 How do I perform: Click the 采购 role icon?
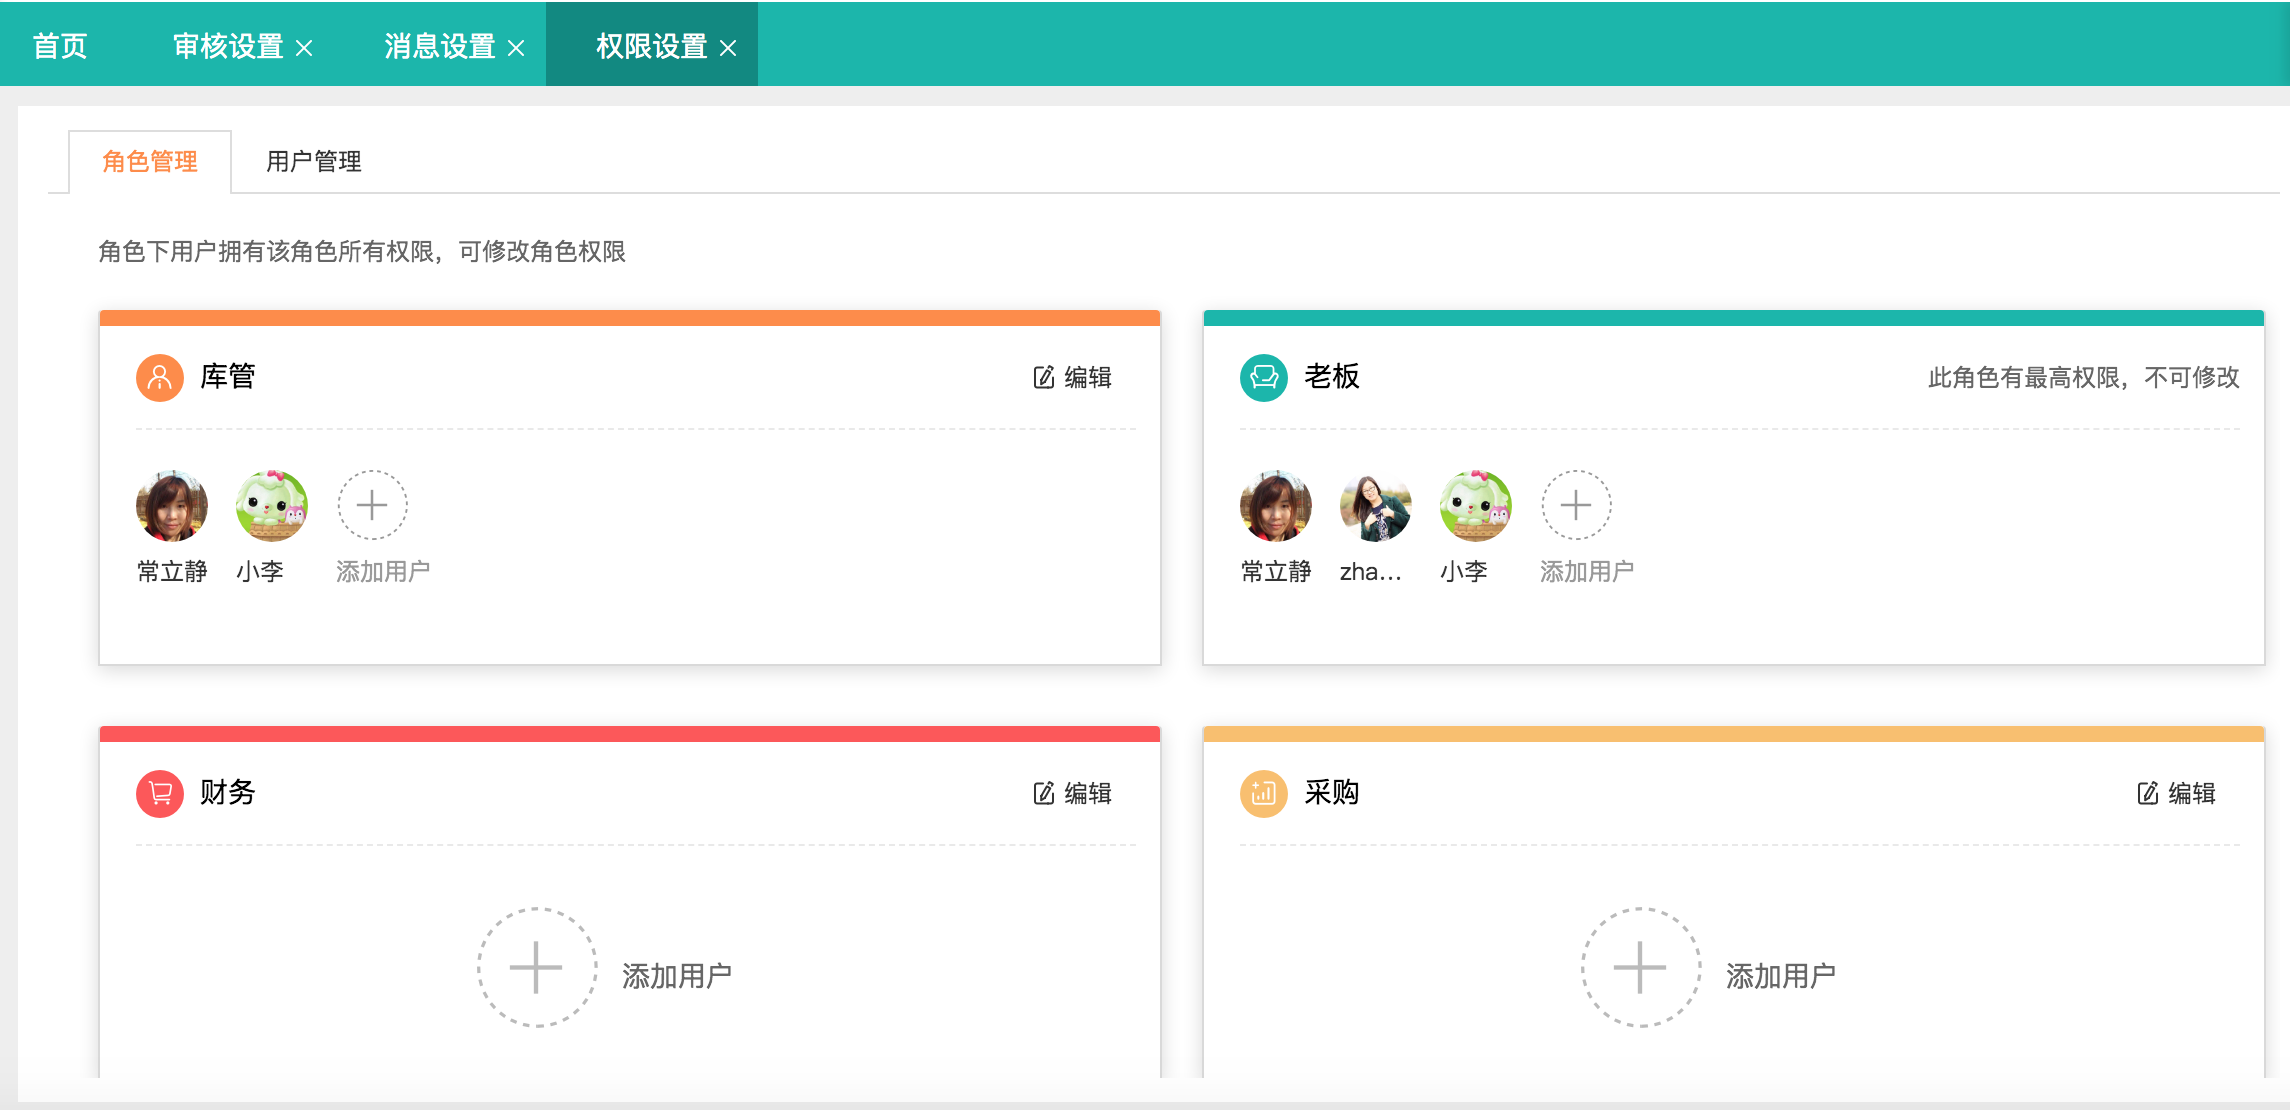pos(1259,795)
